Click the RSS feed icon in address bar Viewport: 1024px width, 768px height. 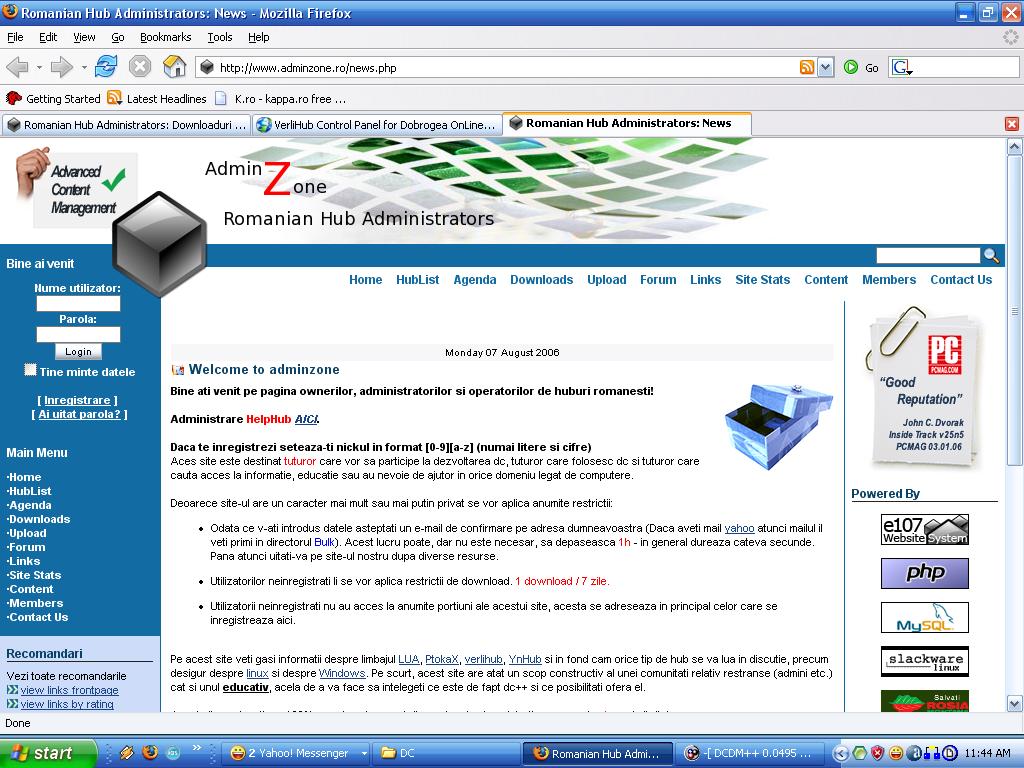click(807, 67)
